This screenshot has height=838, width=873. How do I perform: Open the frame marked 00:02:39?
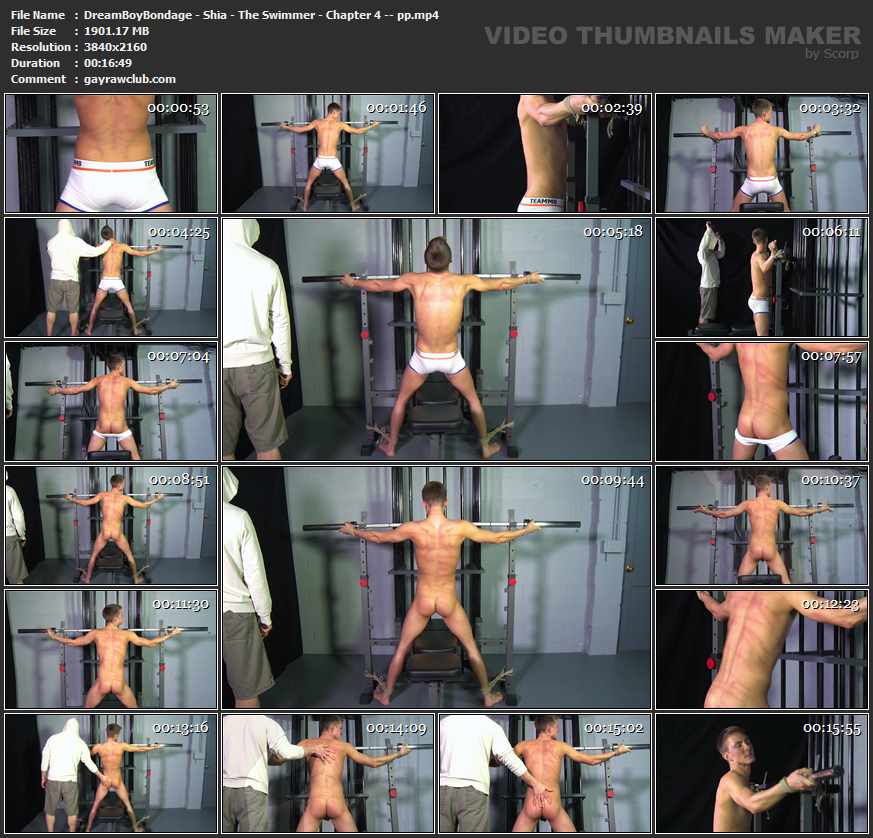coord(545,154)
